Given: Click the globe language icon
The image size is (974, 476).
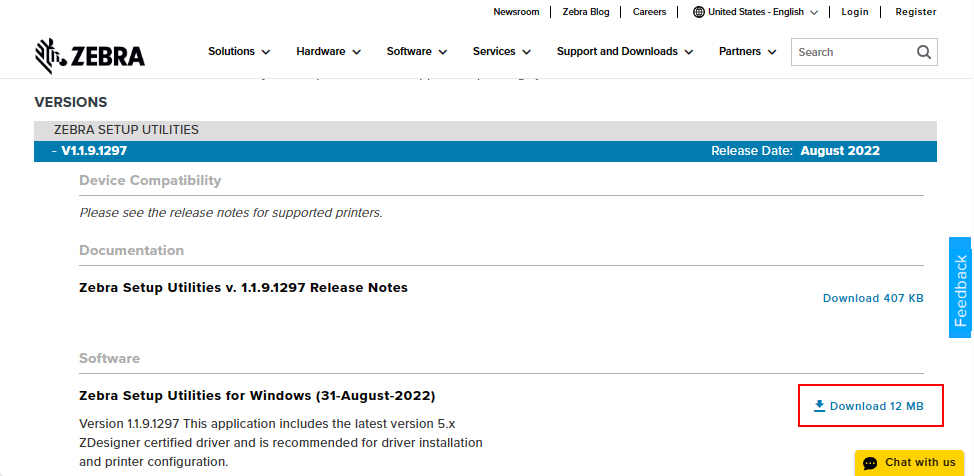Looking at the screenshot, I should [699, 12].
